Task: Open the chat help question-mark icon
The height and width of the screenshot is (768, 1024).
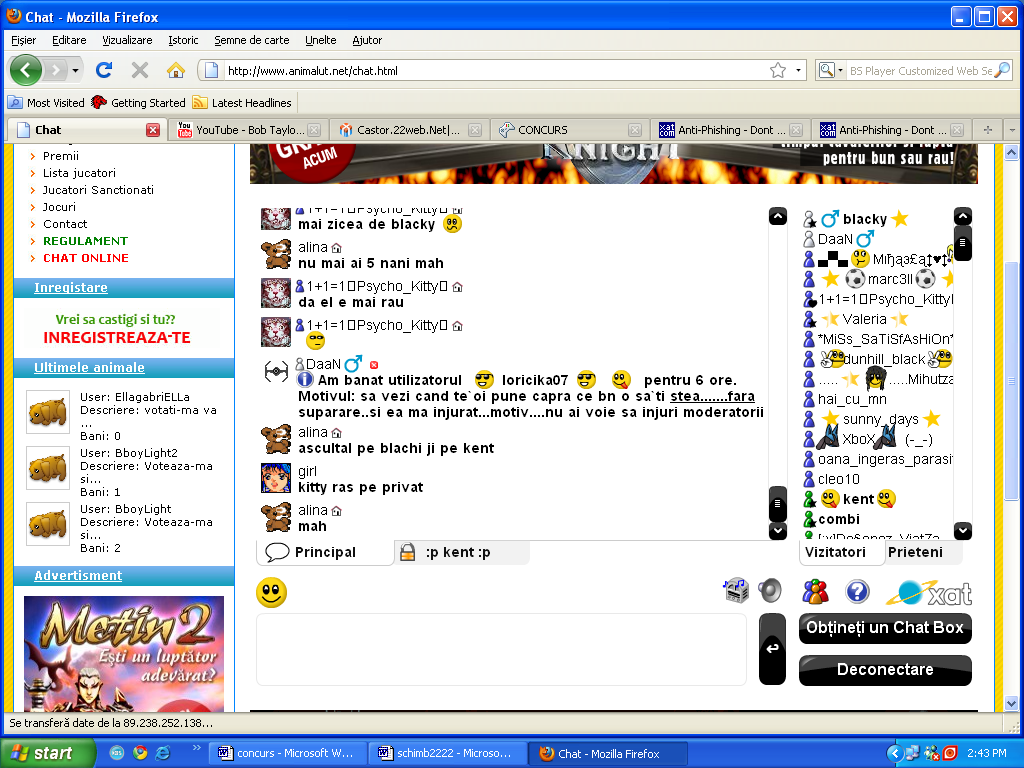Action: pyautogui.click(x=857, y=591)
